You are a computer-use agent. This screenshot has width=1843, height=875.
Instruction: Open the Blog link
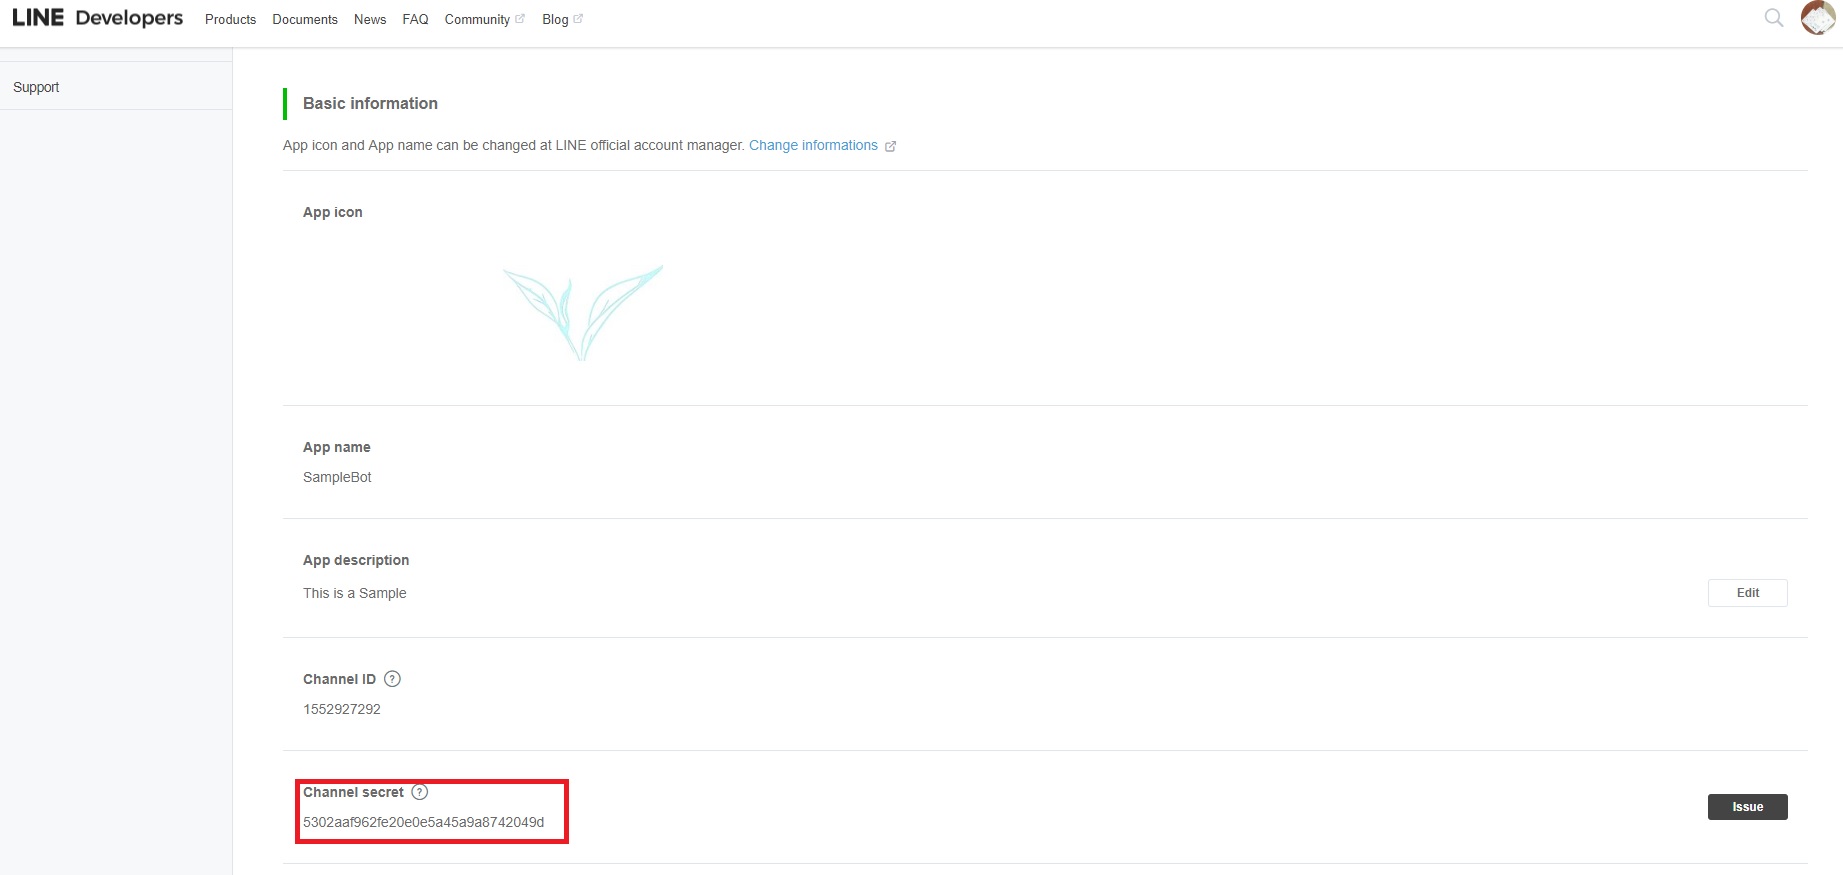coord(555,19)
